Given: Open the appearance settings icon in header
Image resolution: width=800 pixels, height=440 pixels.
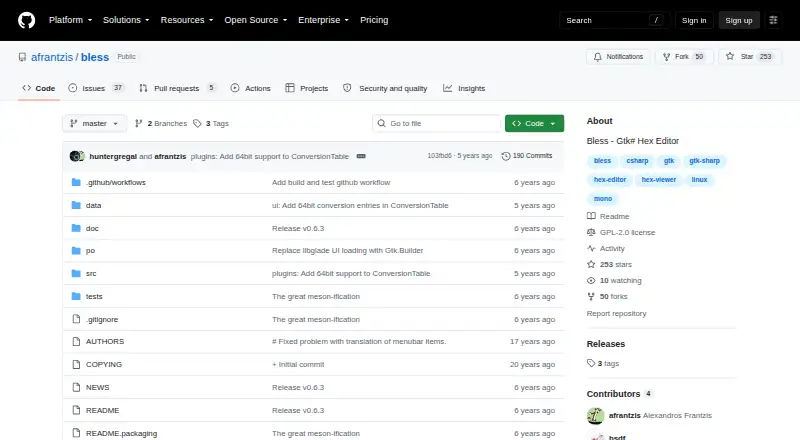Looking at the screenshot, I should [773, 20].
